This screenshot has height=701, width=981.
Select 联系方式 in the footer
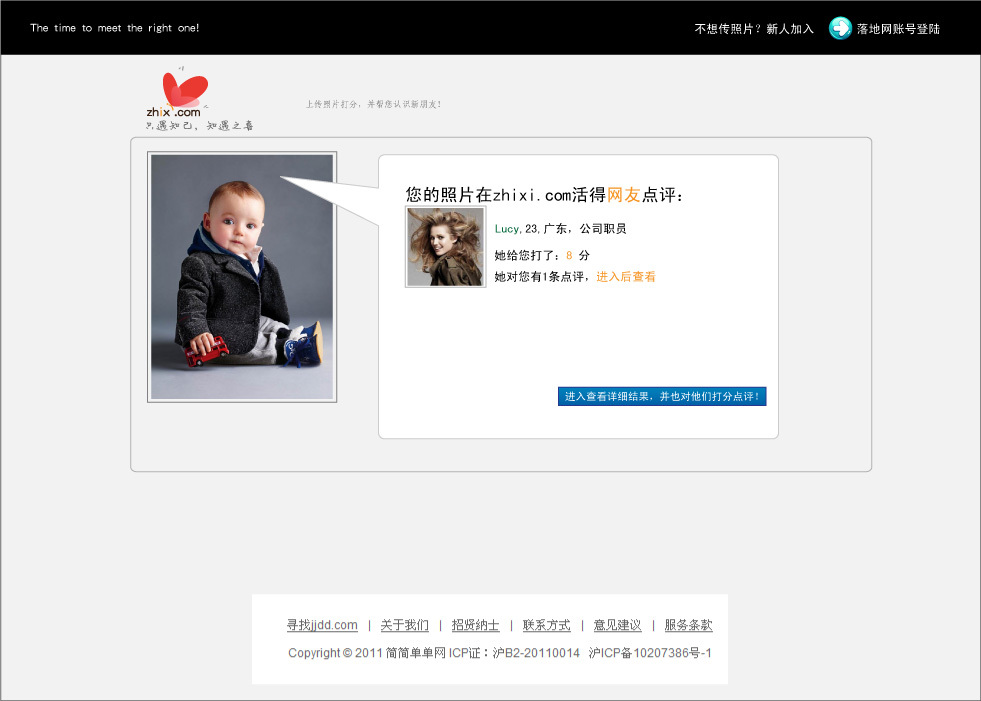click(x=546, y=625)
